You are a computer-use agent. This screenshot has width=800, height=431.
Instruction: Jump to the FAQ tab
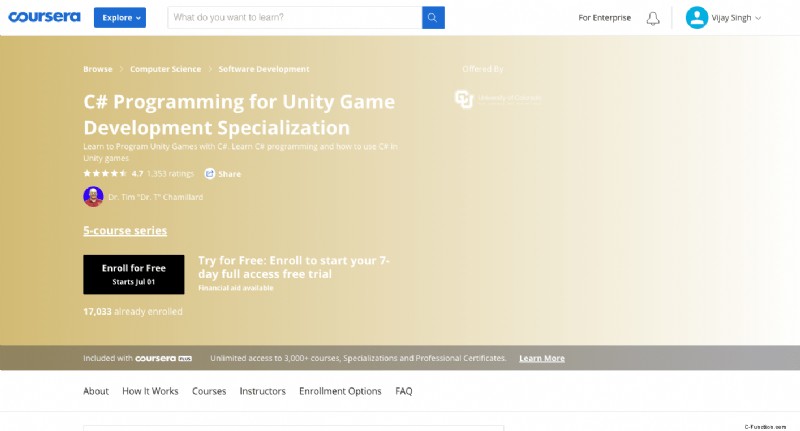[403, 391]
